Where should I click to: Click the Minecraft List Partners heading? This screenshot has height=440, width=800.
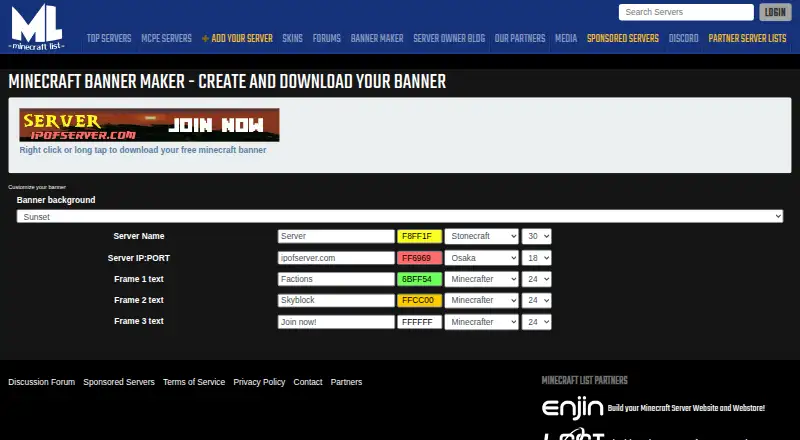pos(585,380)
